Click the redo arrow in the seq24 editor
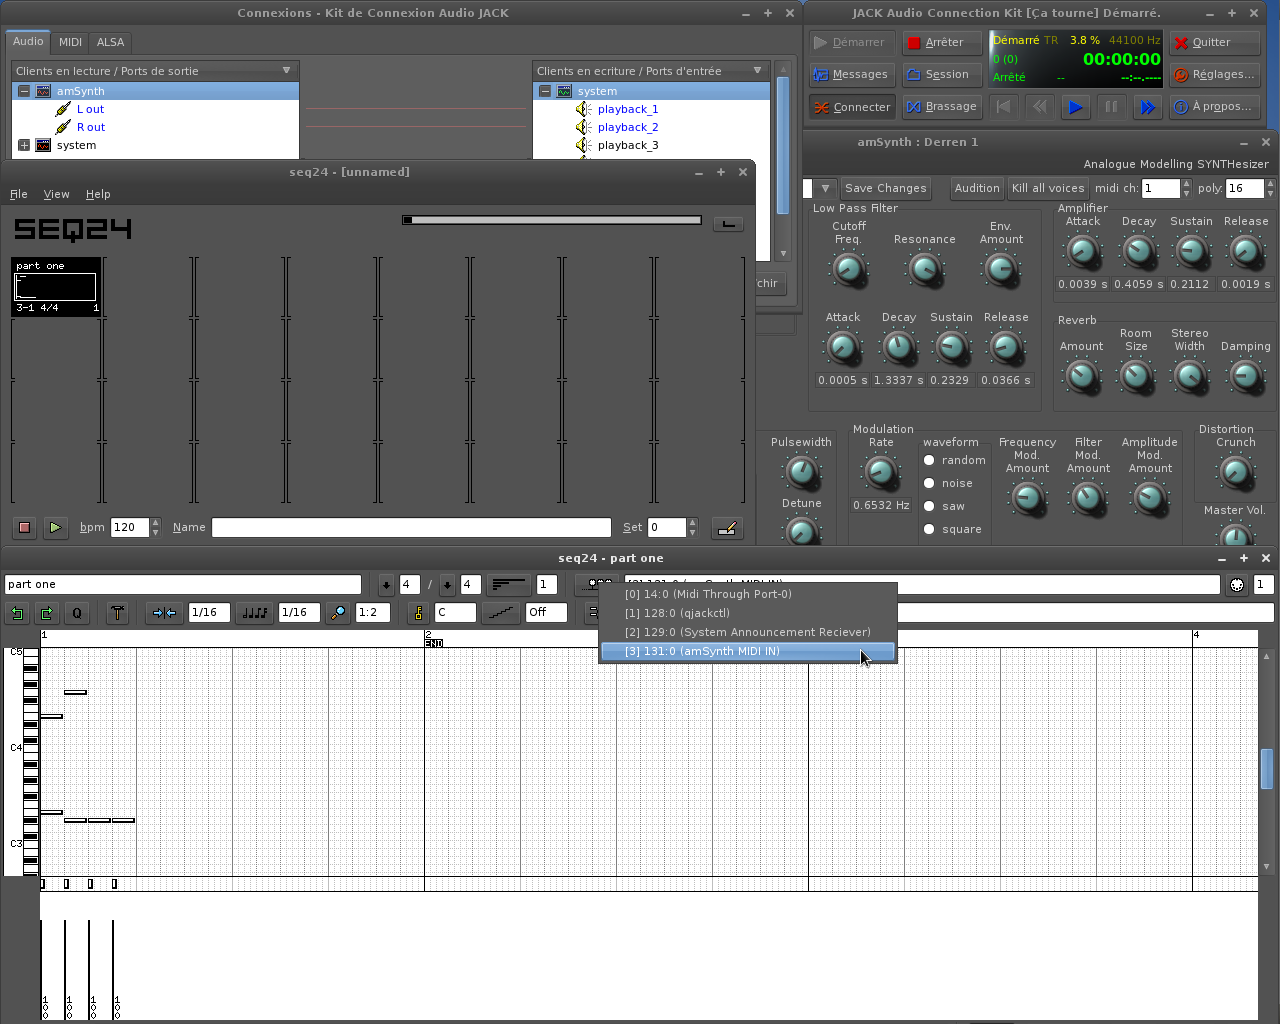This screenshot has width=1280, height=1024. tap(46, 613)
